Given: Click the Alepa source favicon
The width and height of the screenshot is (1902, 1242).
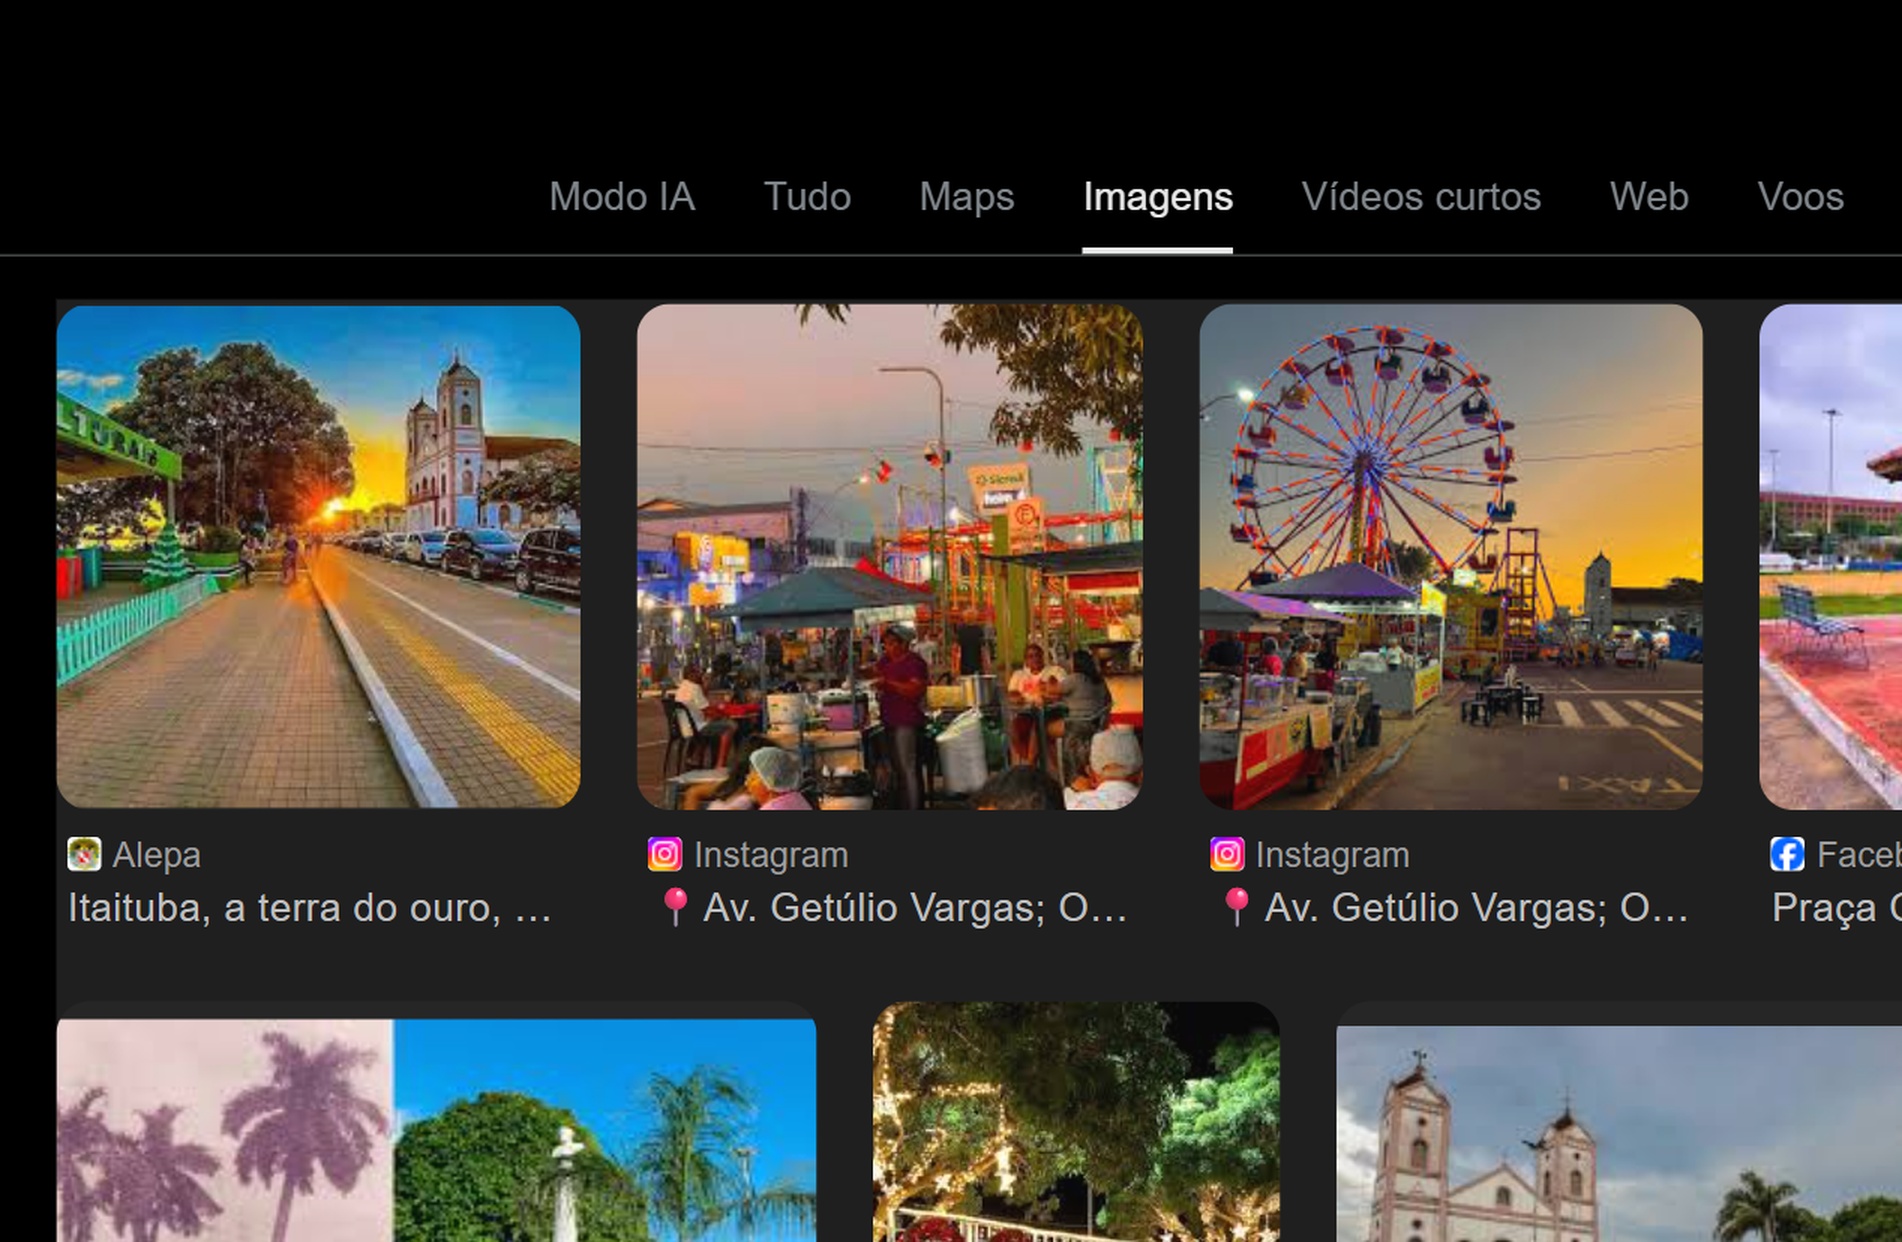Looking at the screenshot, I should tap(84, 854).
